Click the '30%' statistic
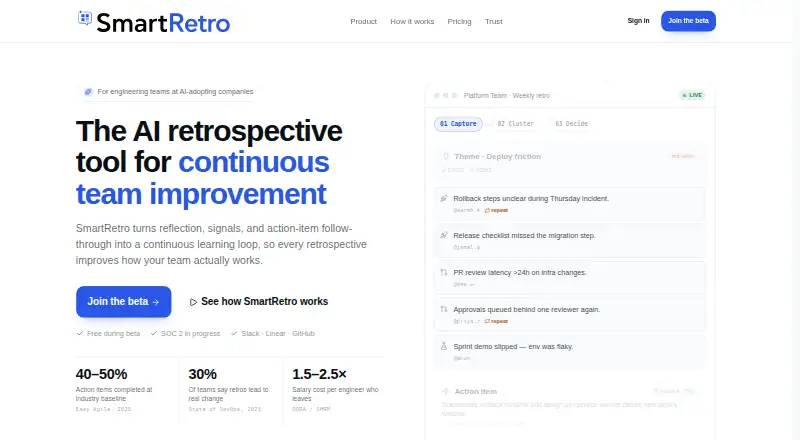 click(203, 374)
